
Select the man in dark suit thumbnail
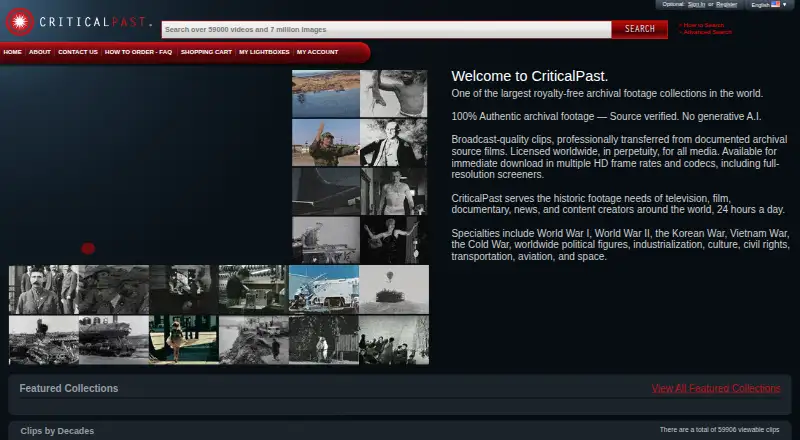[x=394, y=142]
